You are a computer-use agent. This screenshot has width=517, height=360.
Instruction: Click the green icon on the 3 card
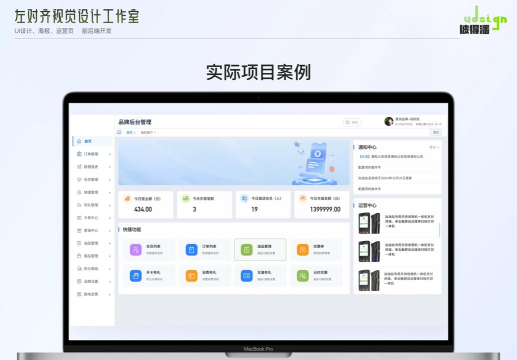[185, 199]
